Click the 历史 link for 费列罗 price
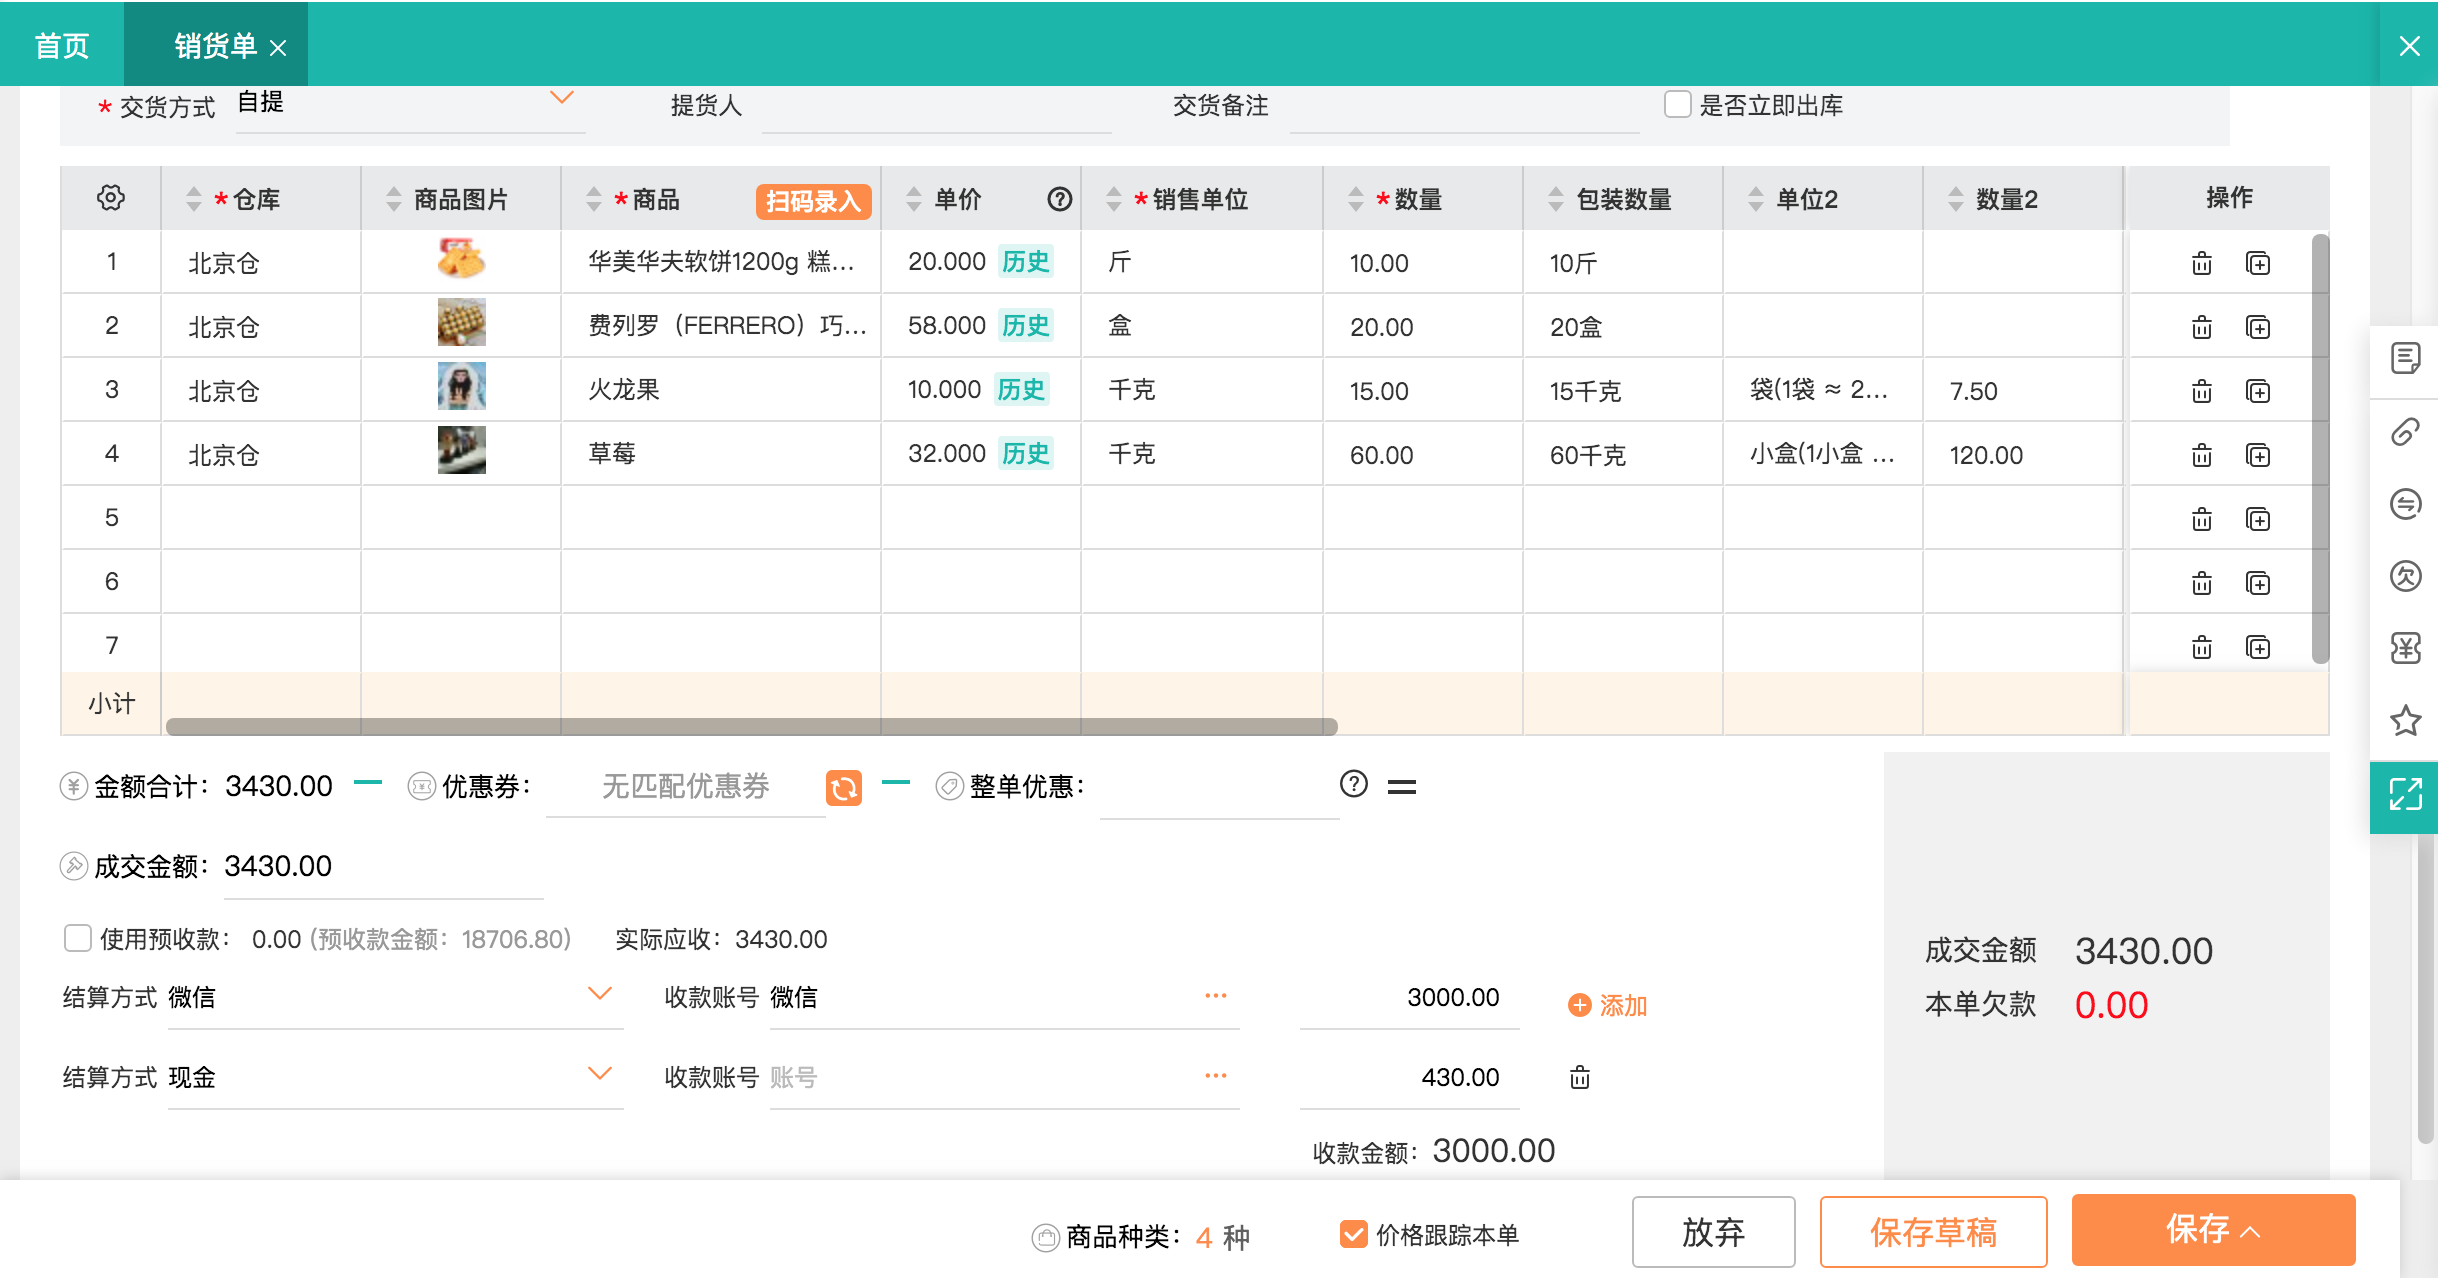This screenshot has width=2438, height=1278. (1026, 326)
